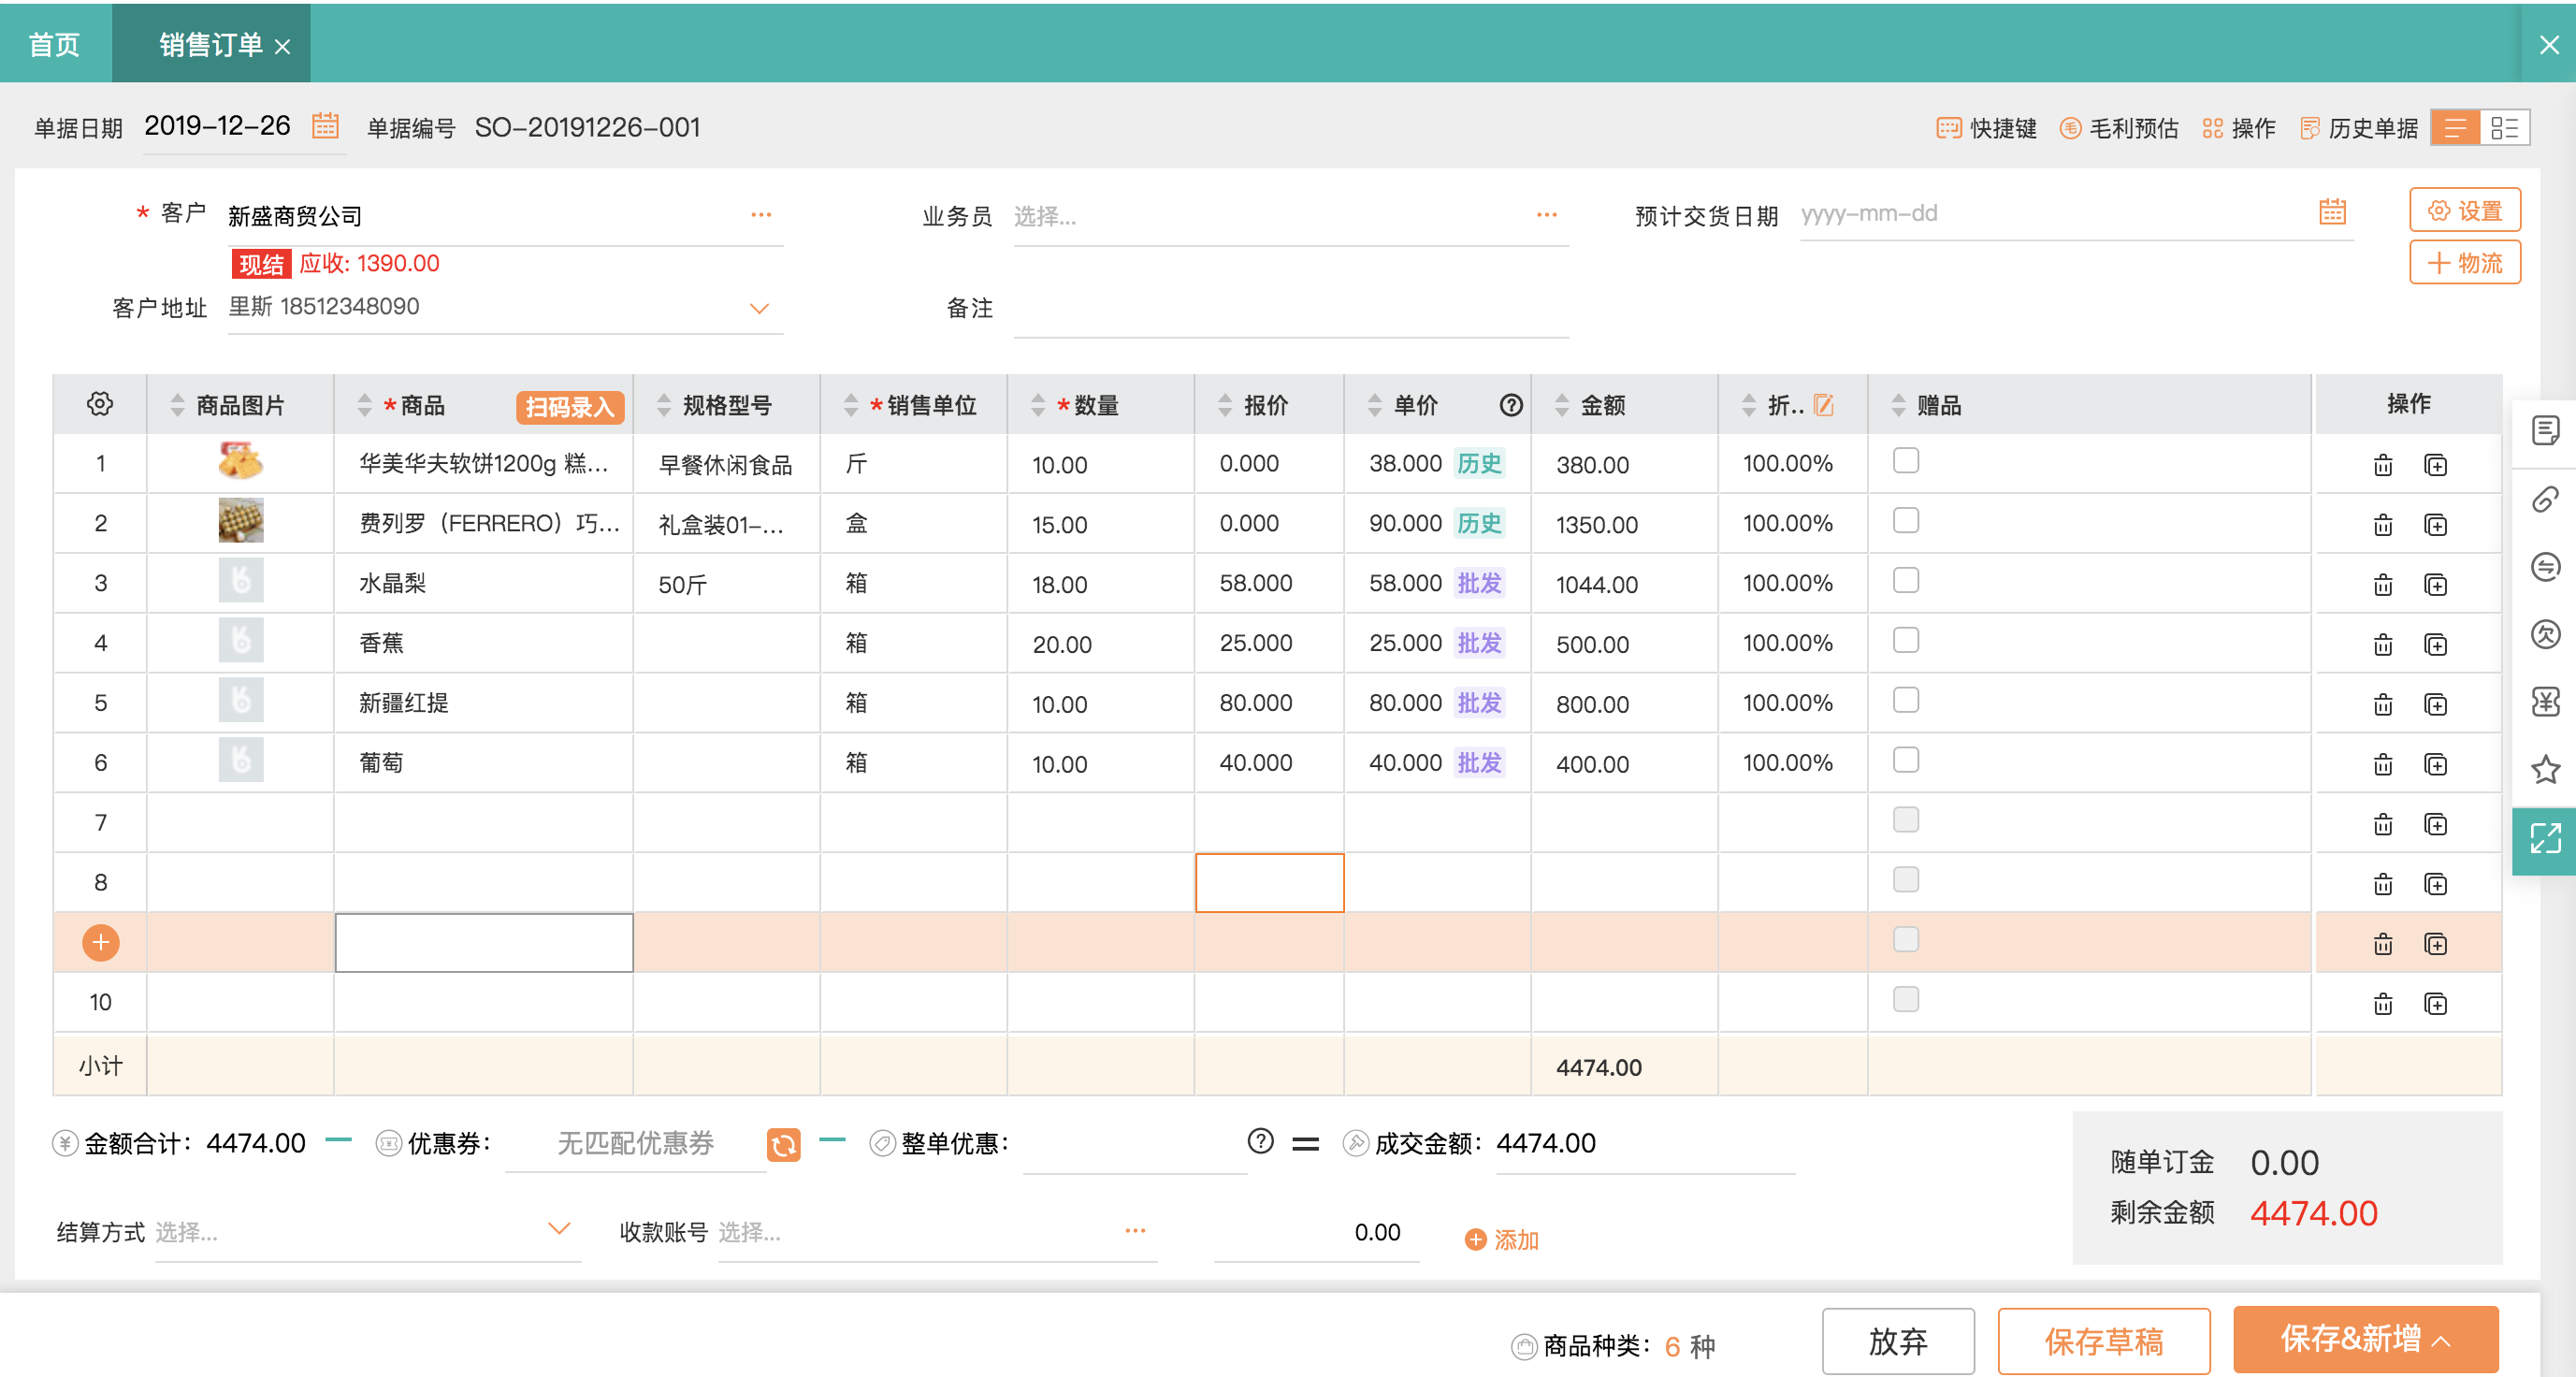2576x1377 pixels.
Task: Expand 客户地址 address dropdown
Action: point(761,309)
